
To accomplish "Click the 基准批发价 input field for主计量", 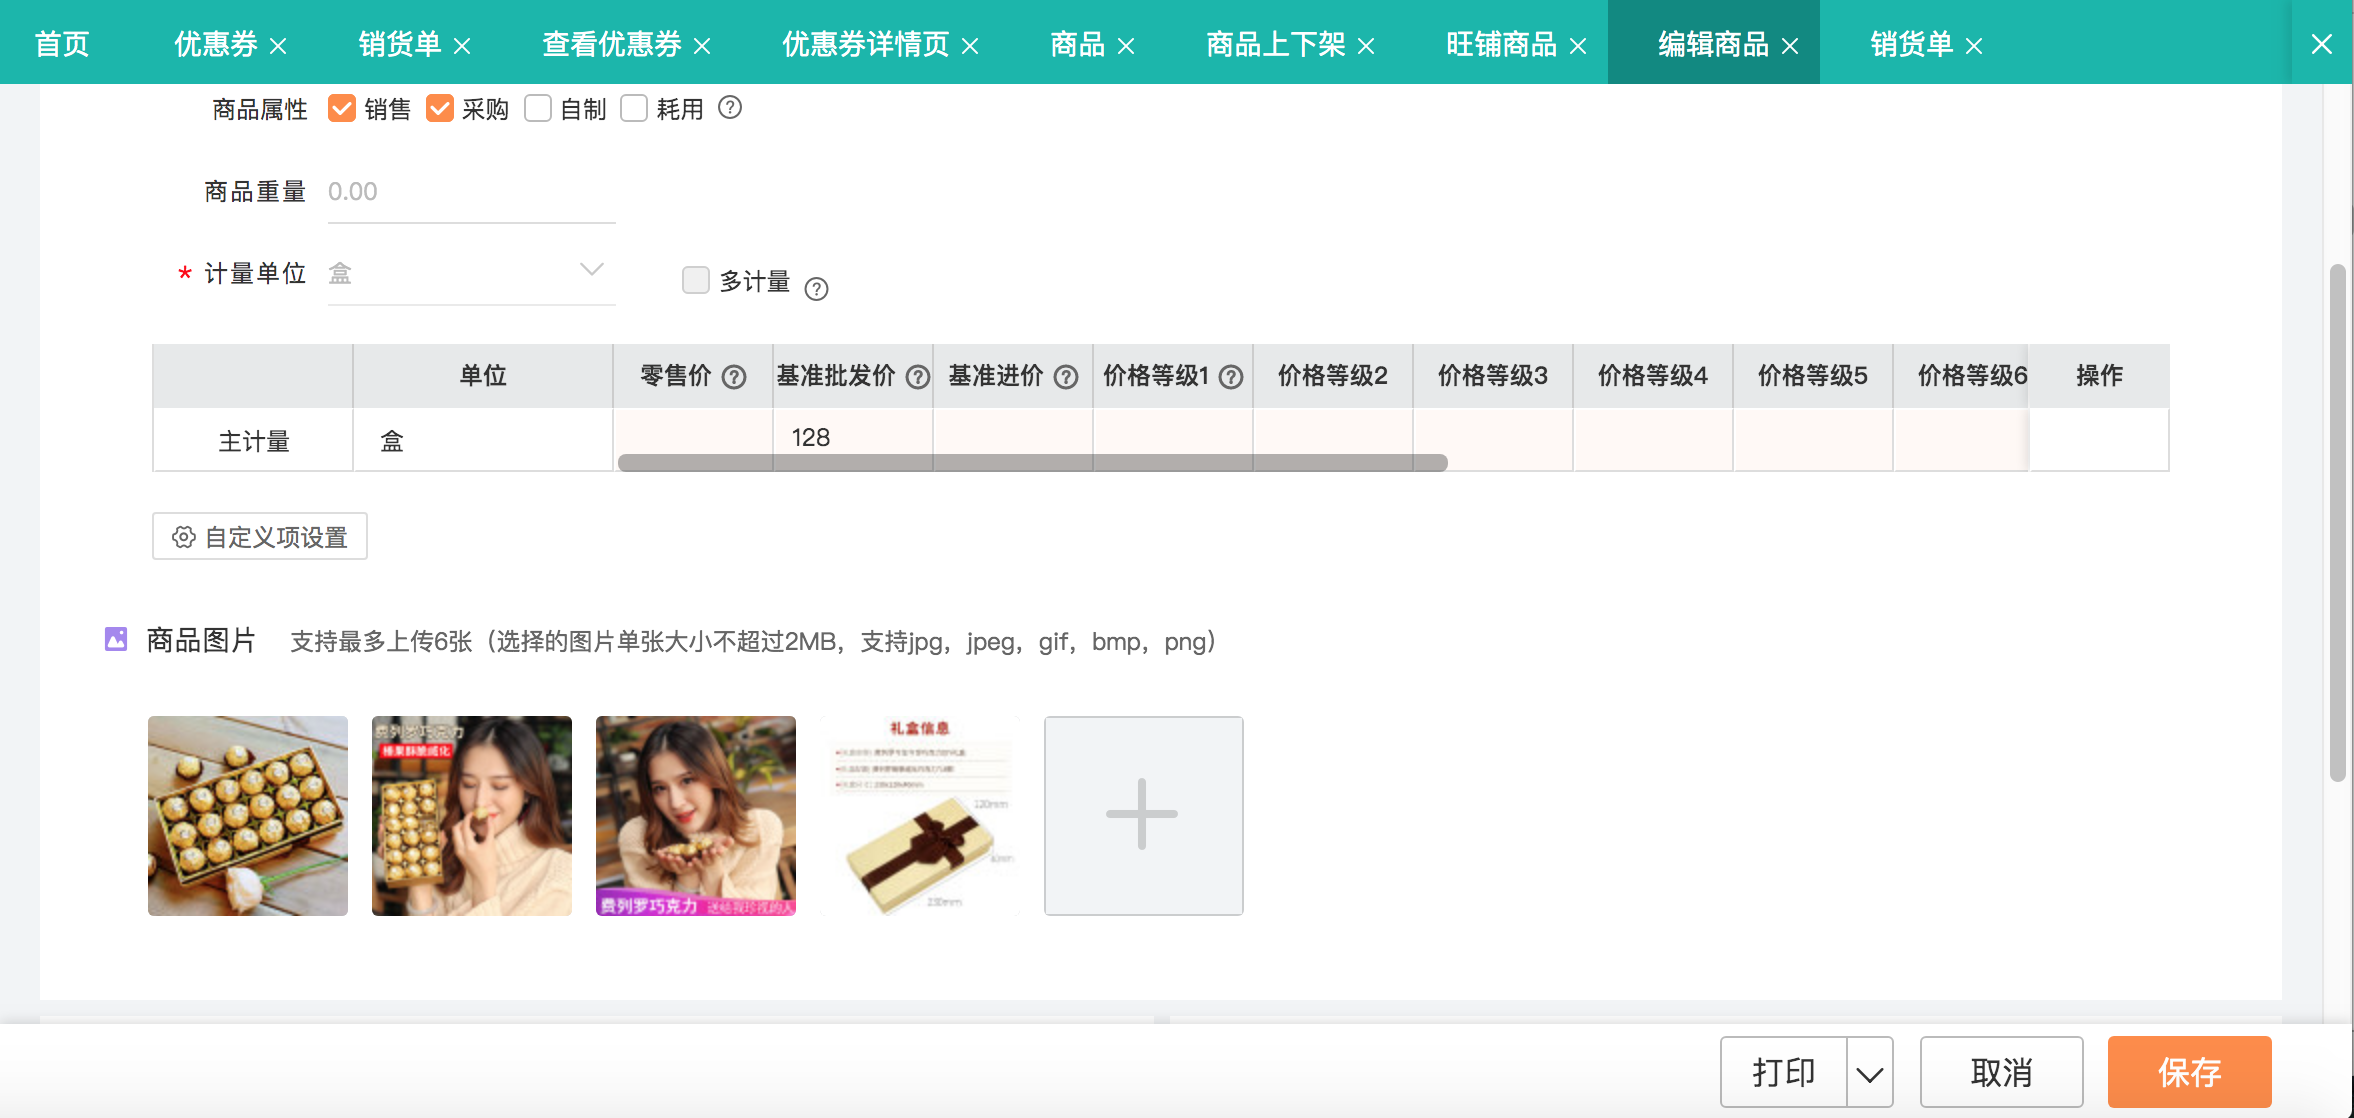I will (848, 435).
